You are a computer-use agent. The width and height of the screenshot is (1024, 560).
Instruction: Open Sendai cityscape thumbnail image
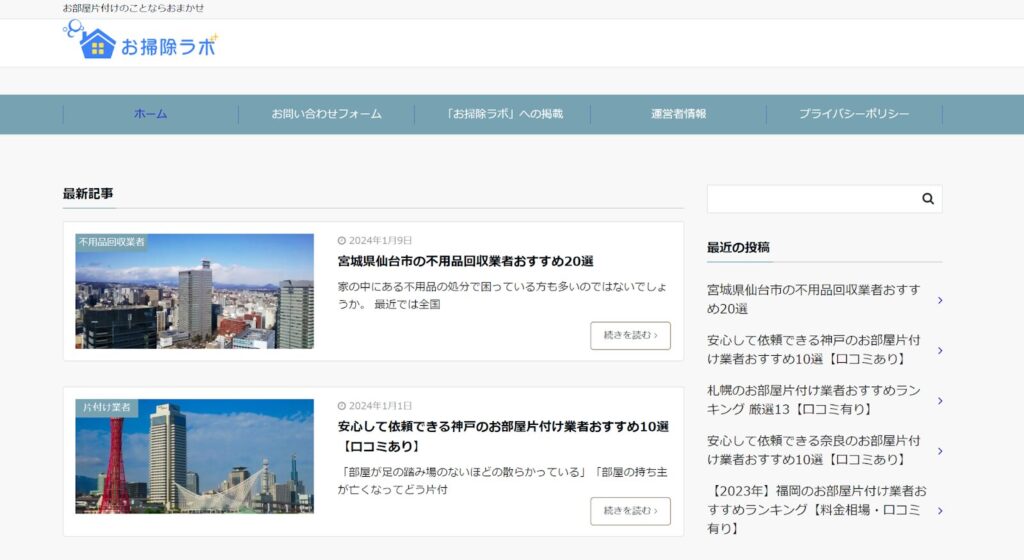(194, 292)
